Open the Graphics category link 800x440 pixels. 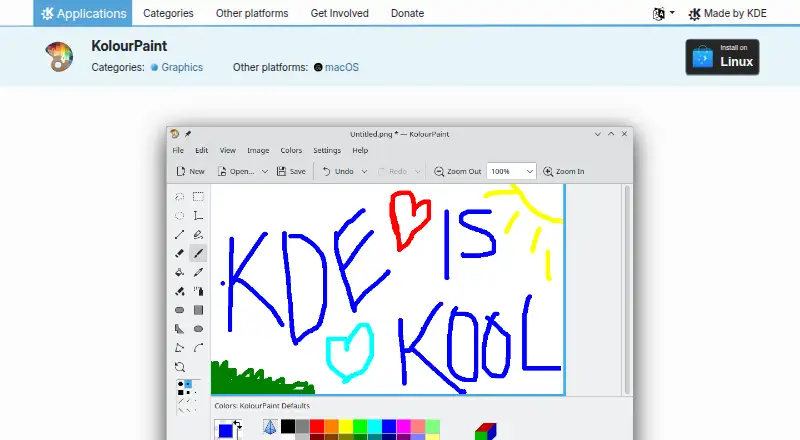point(182,67)
